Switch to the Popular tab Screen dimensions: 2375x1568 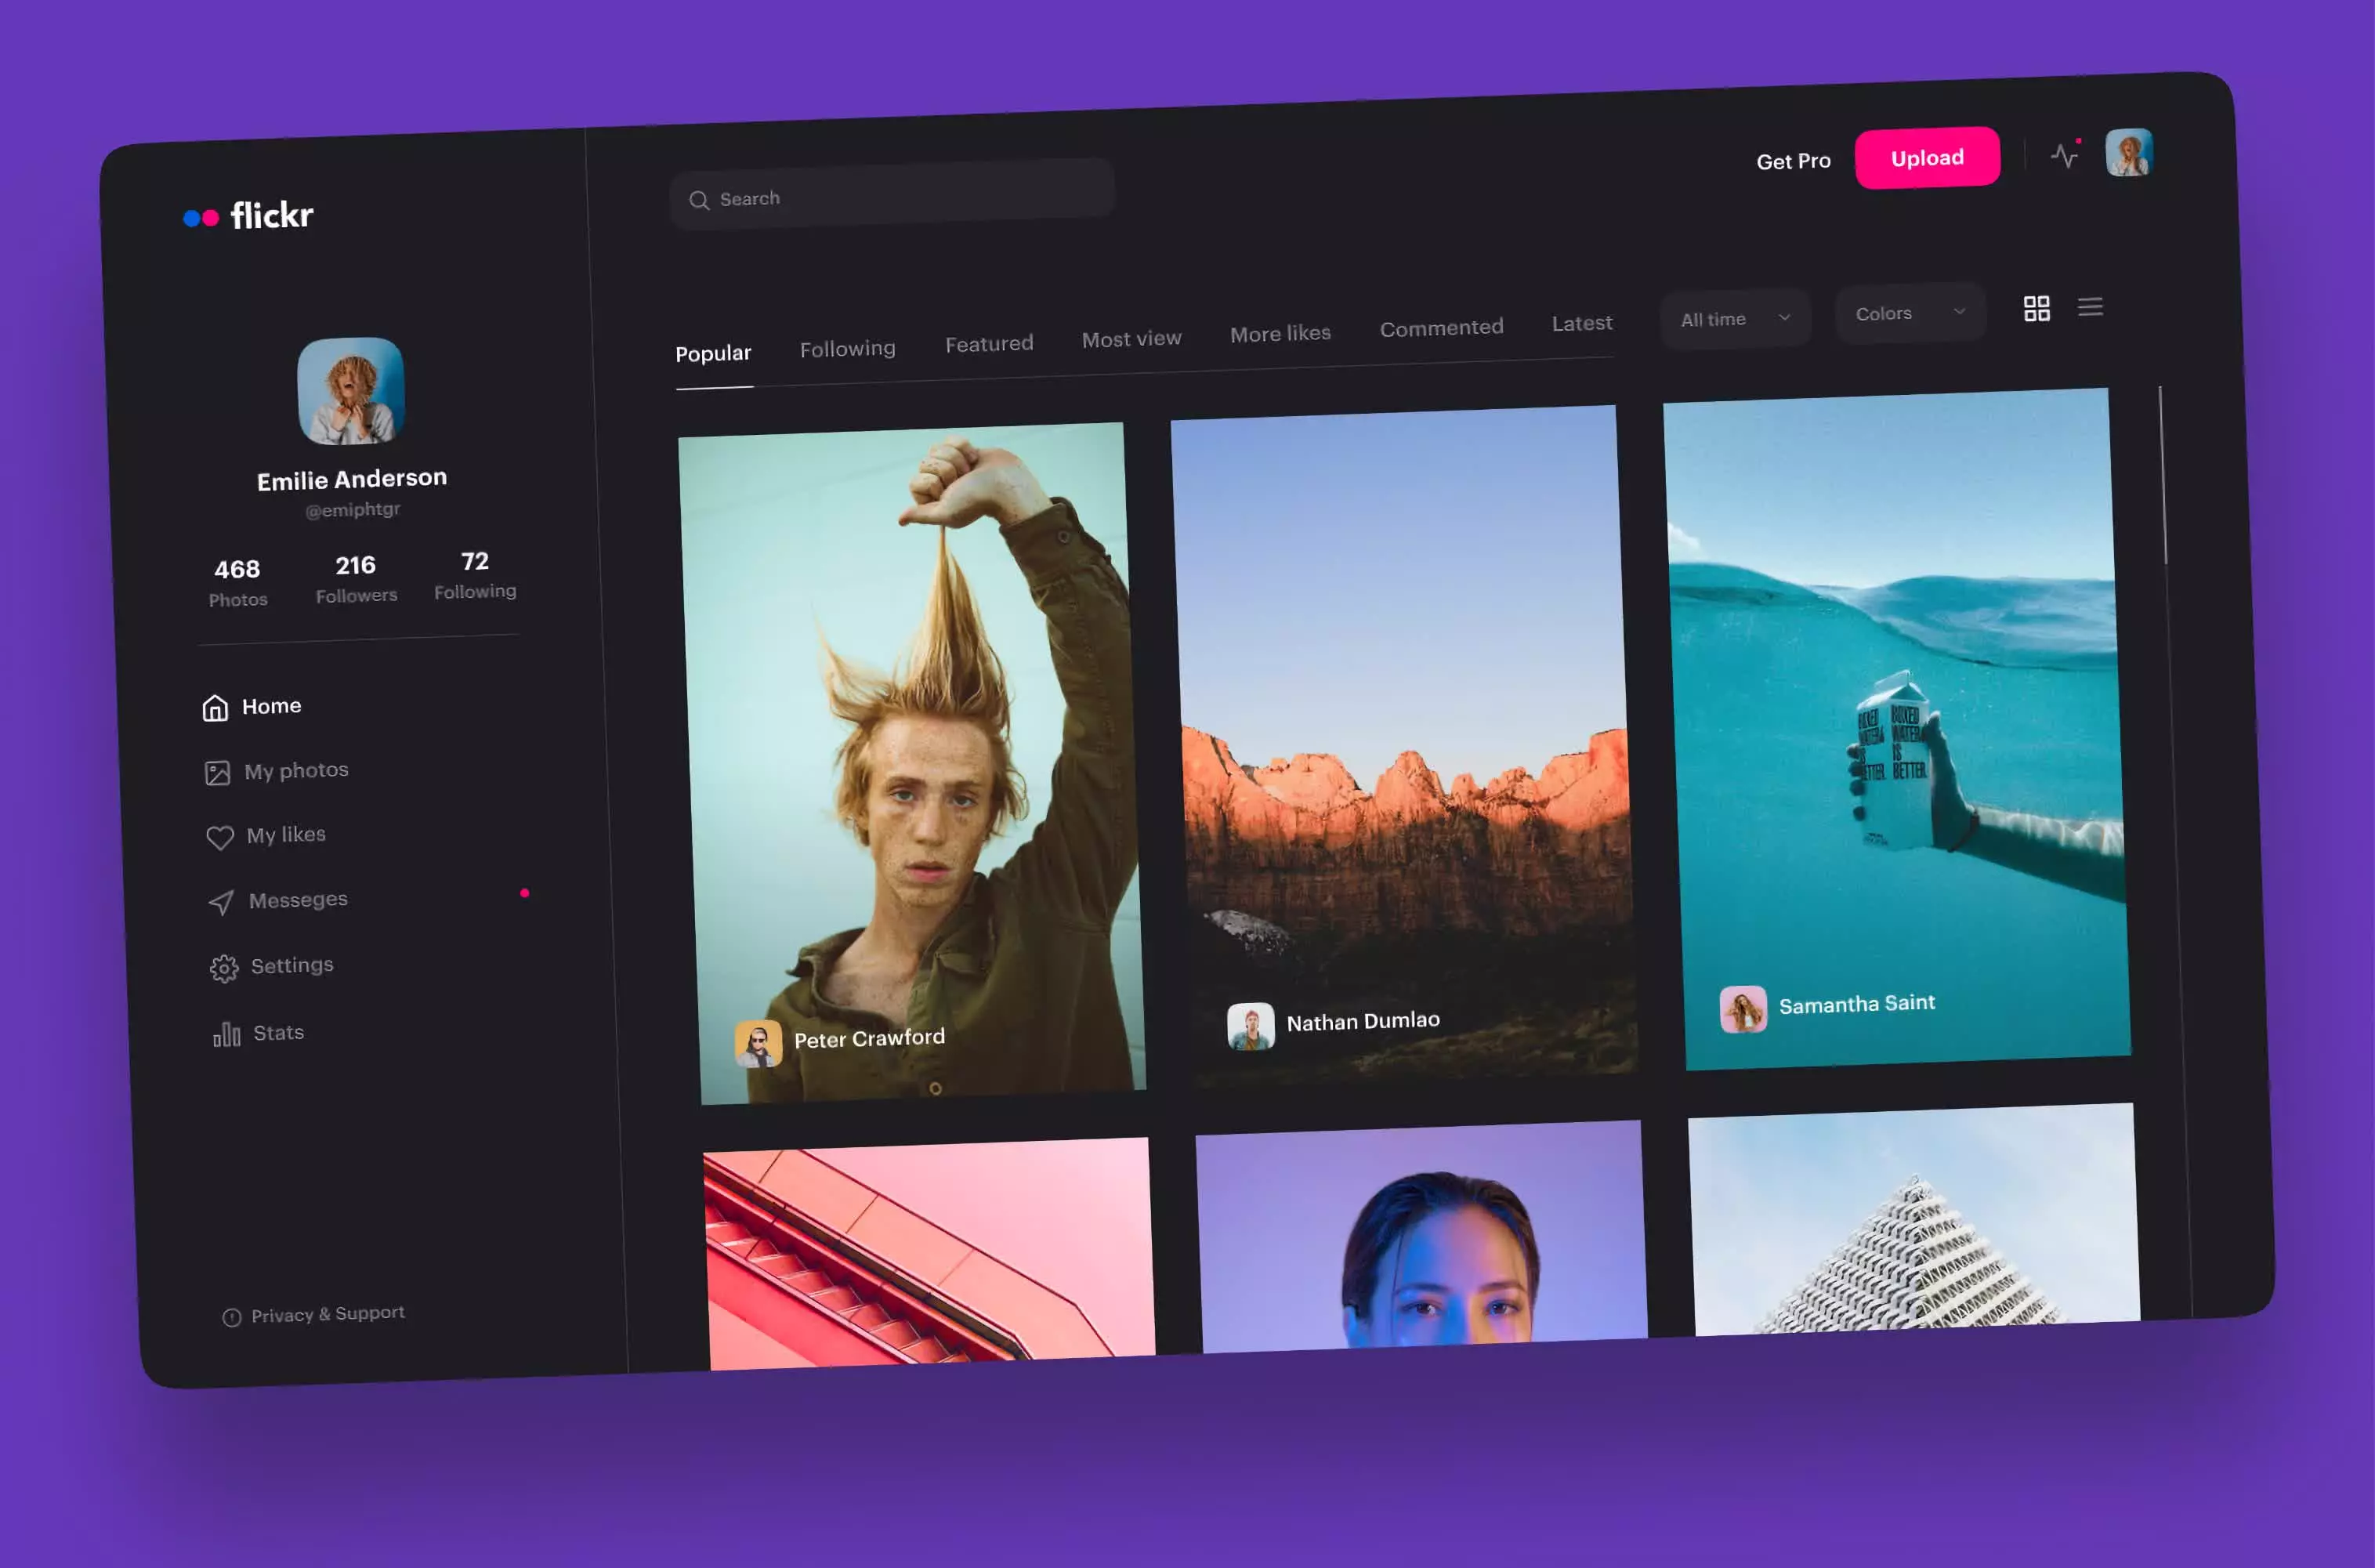[712, 346]
